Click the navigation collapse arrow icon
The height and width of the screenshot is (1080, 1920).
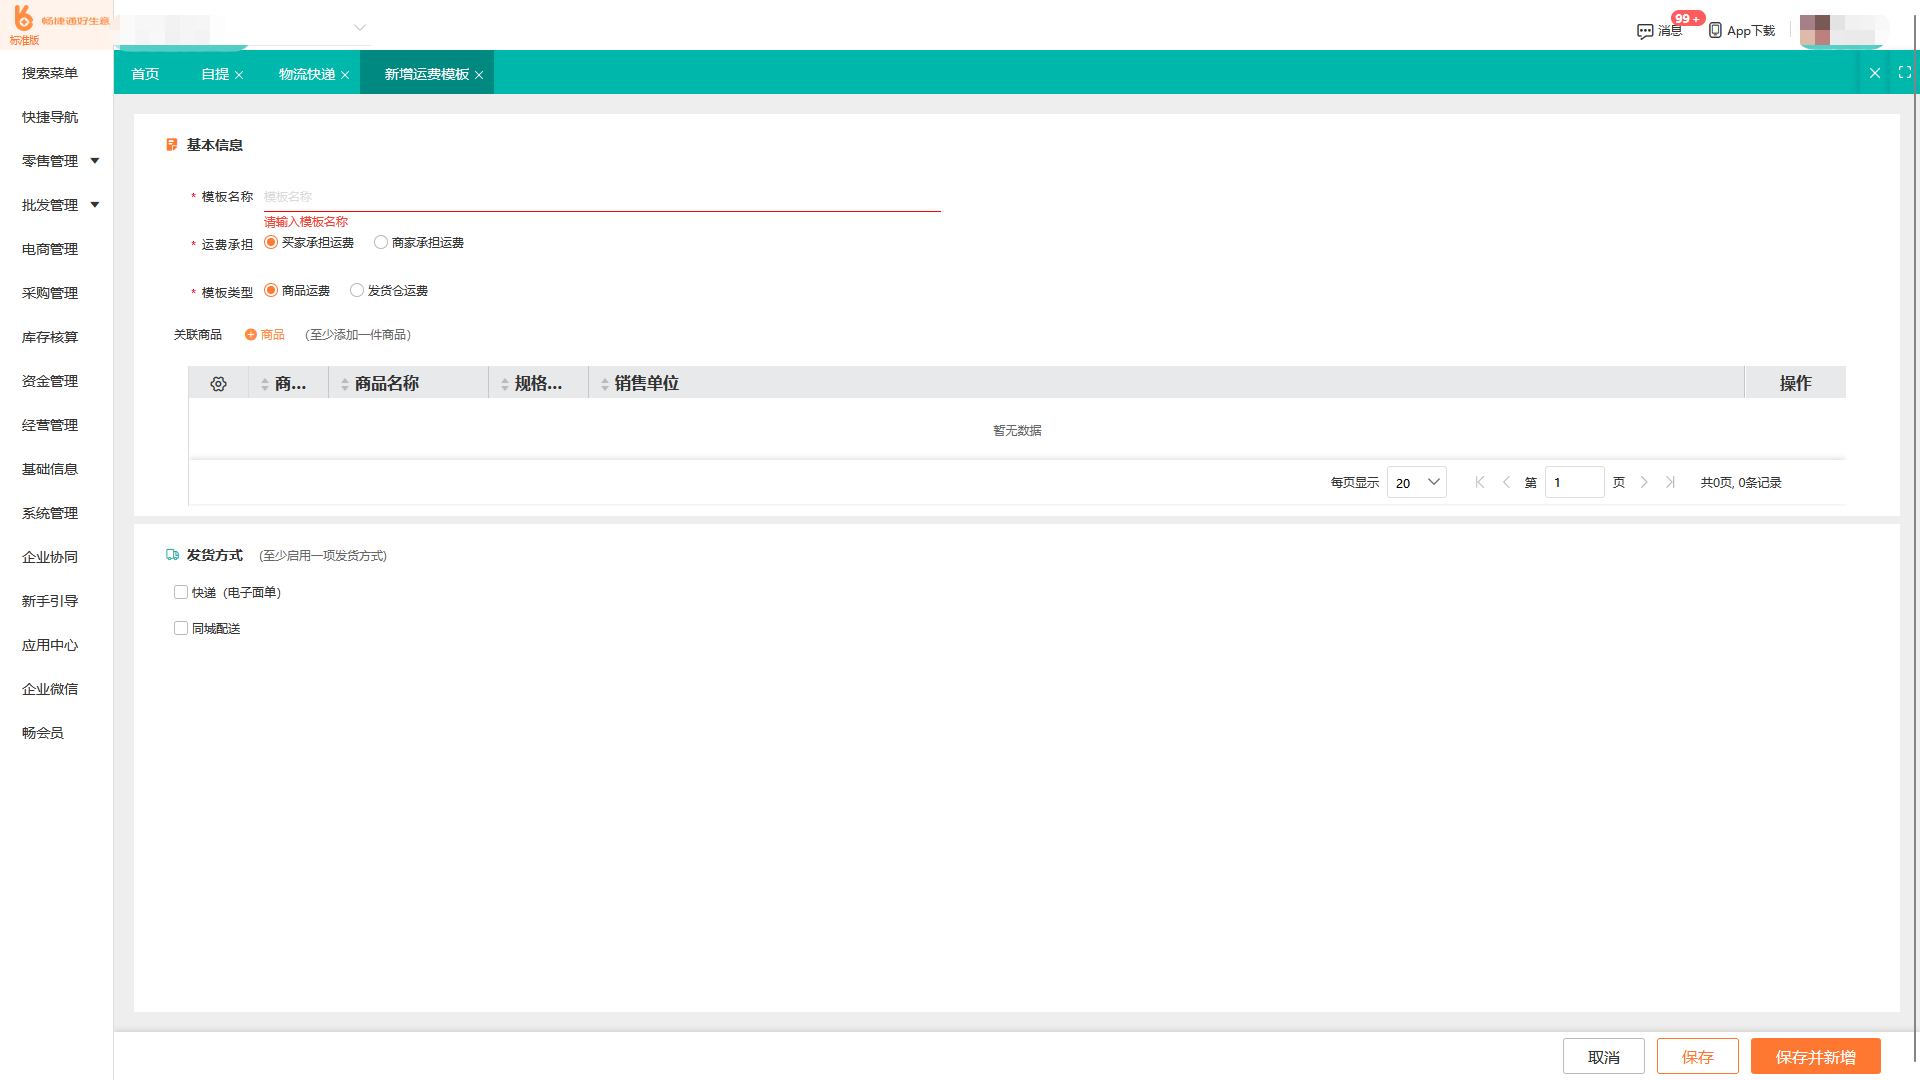[359, 25]
